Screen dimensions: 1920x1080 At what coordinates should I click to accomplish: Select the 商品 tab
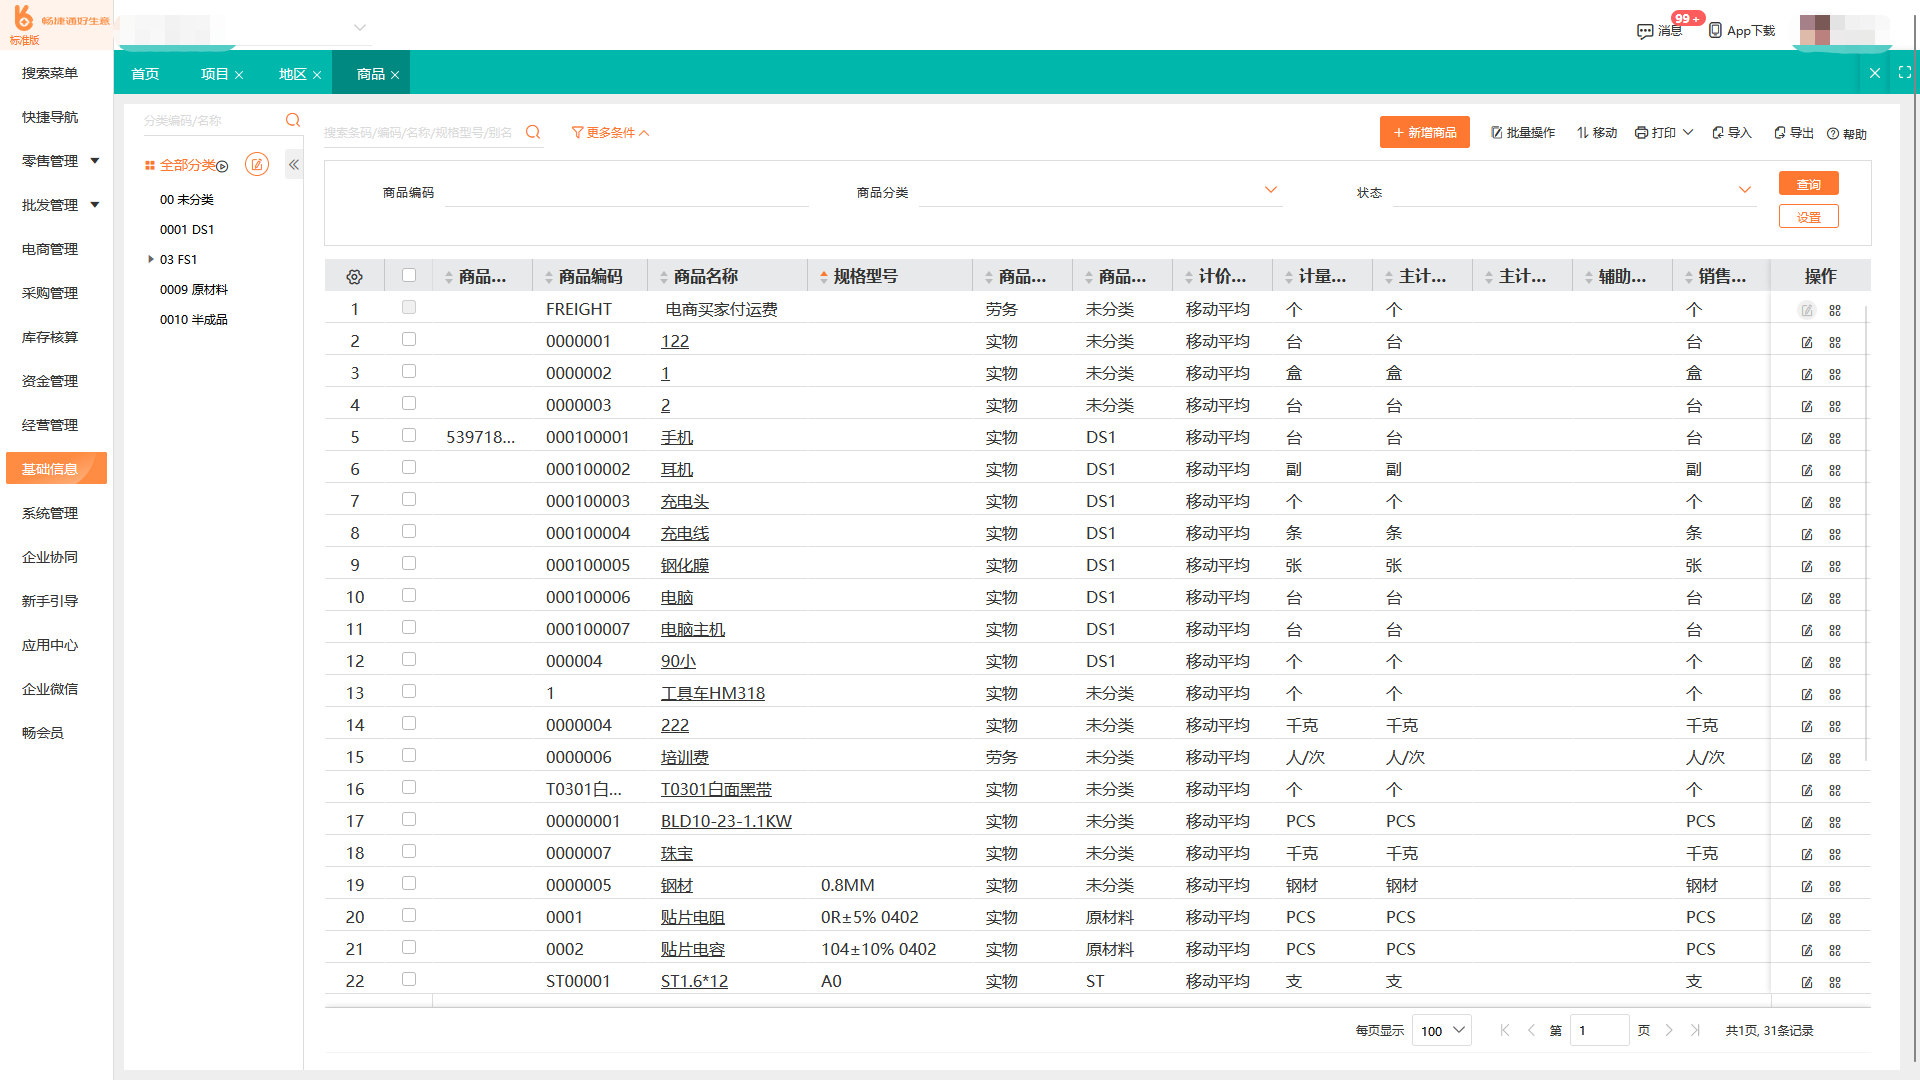click(373, 73)
